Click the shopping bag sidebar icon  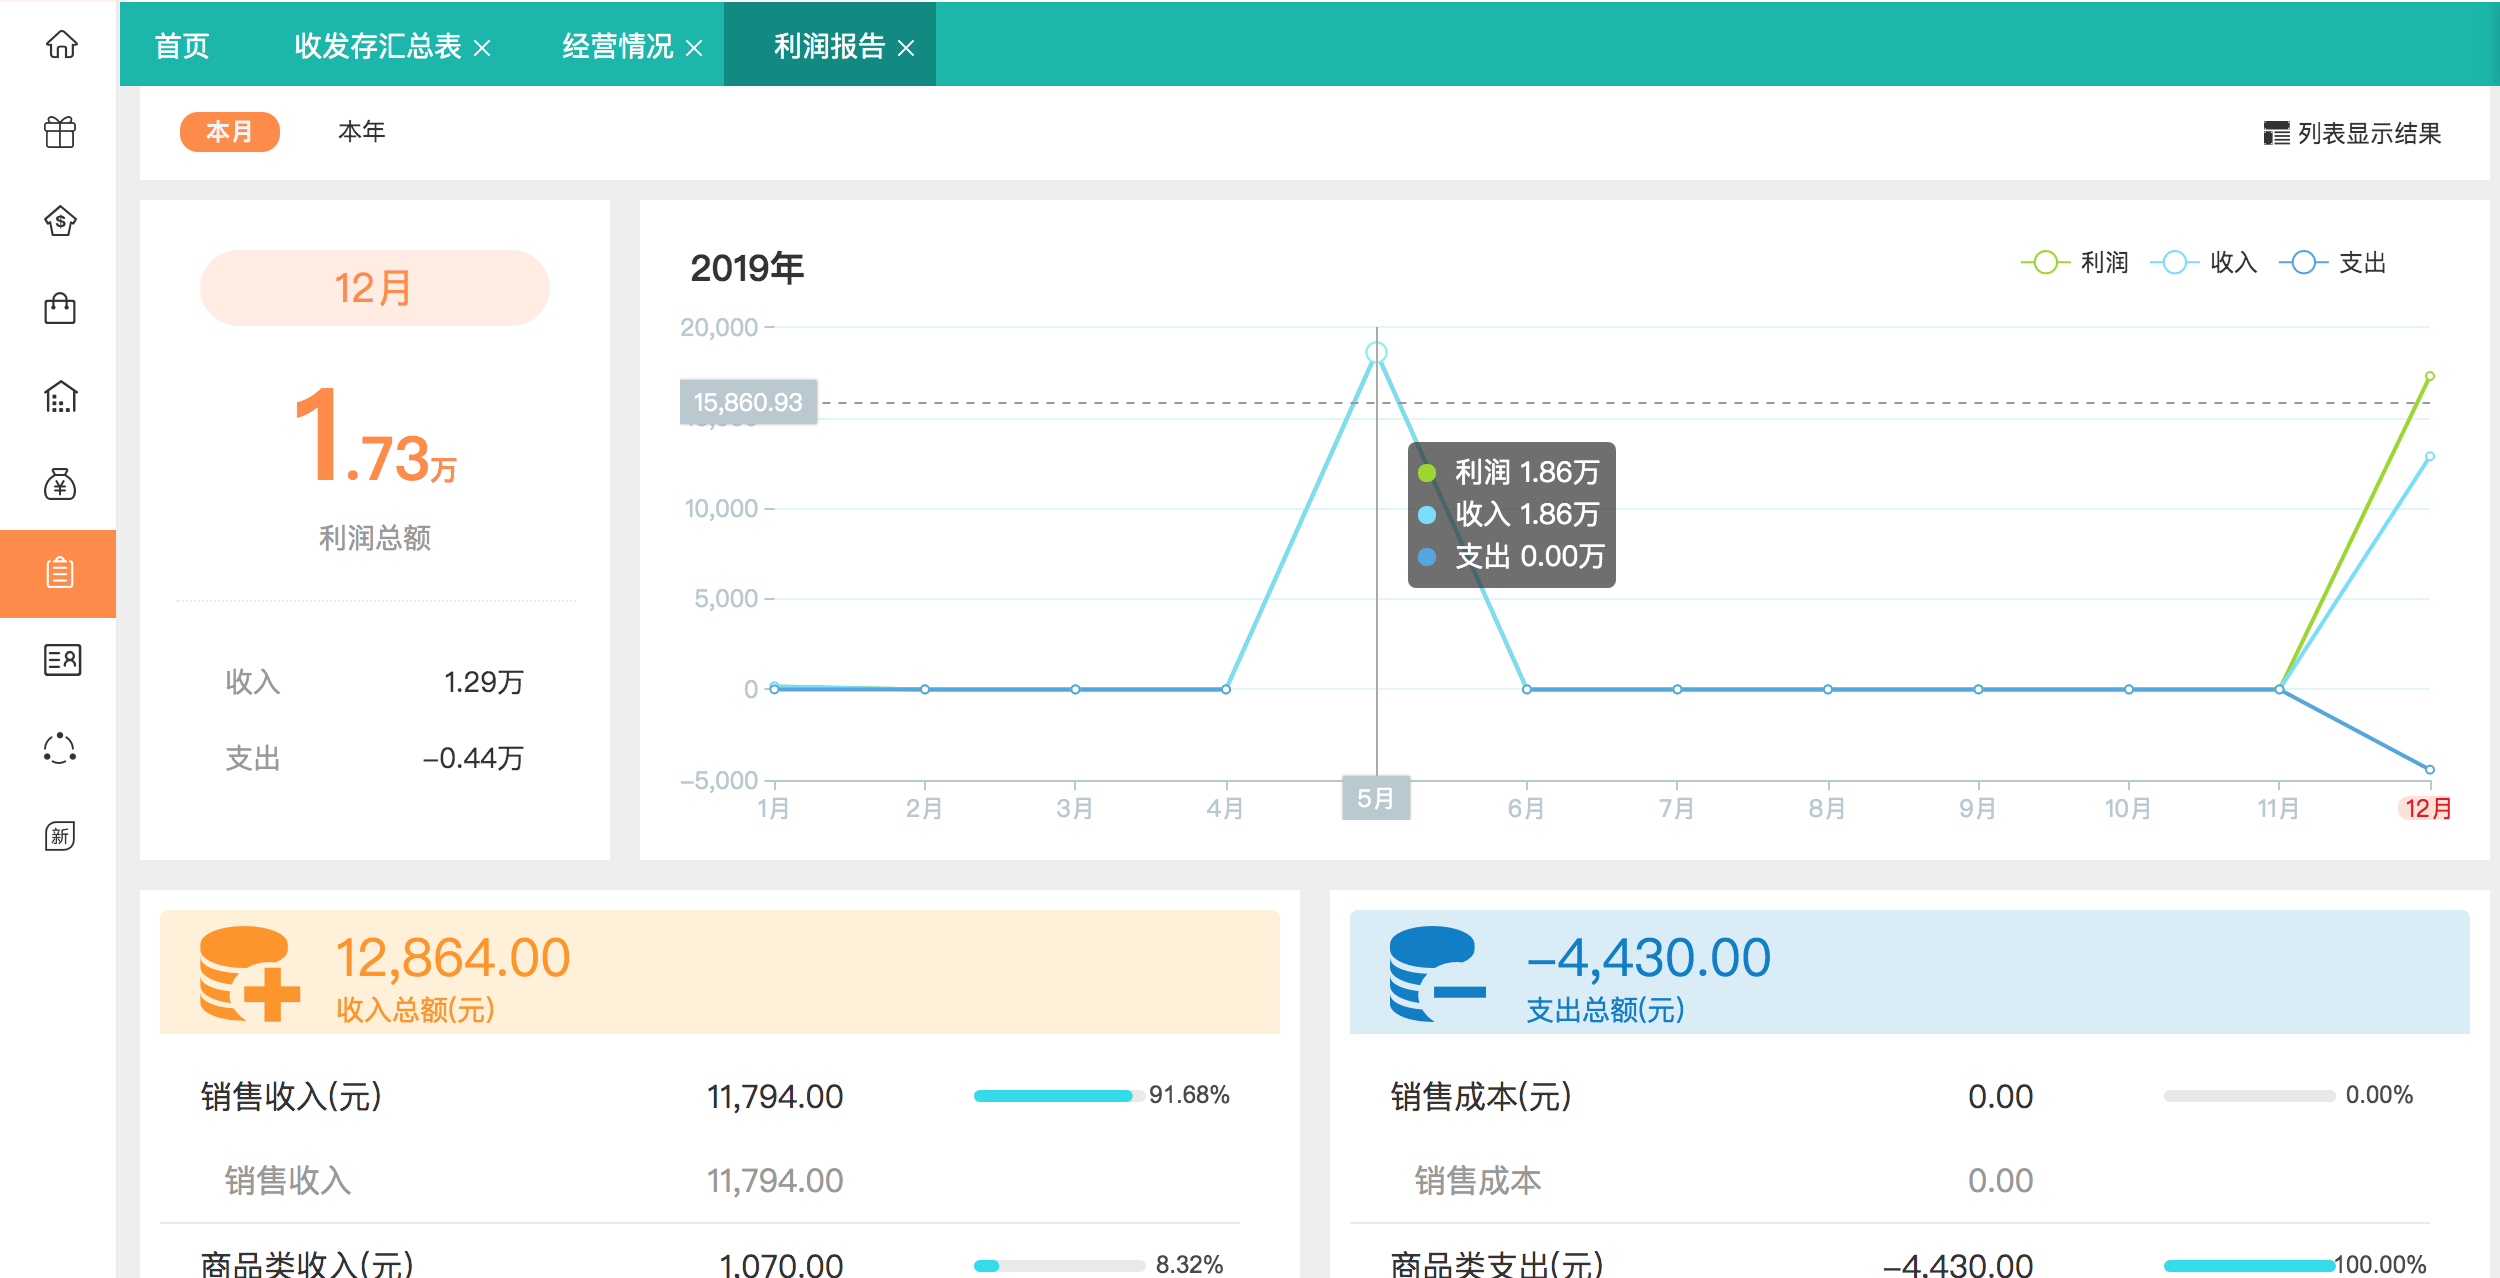(62, 308)
